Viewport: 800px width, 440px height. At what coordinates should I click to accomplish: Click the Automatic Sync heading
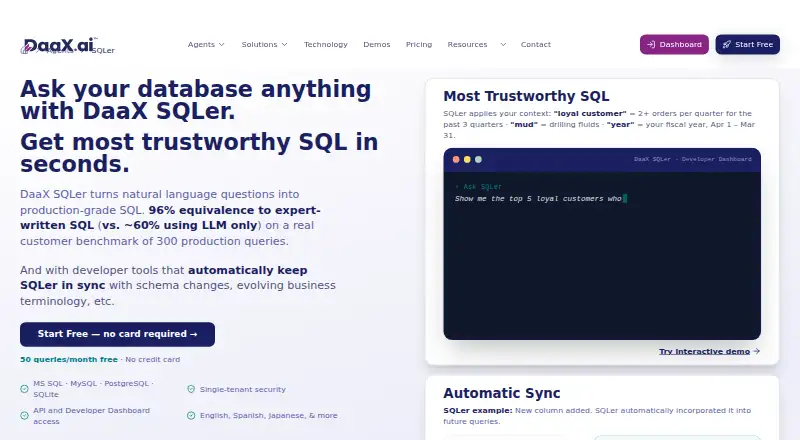(x=502, y=393)
